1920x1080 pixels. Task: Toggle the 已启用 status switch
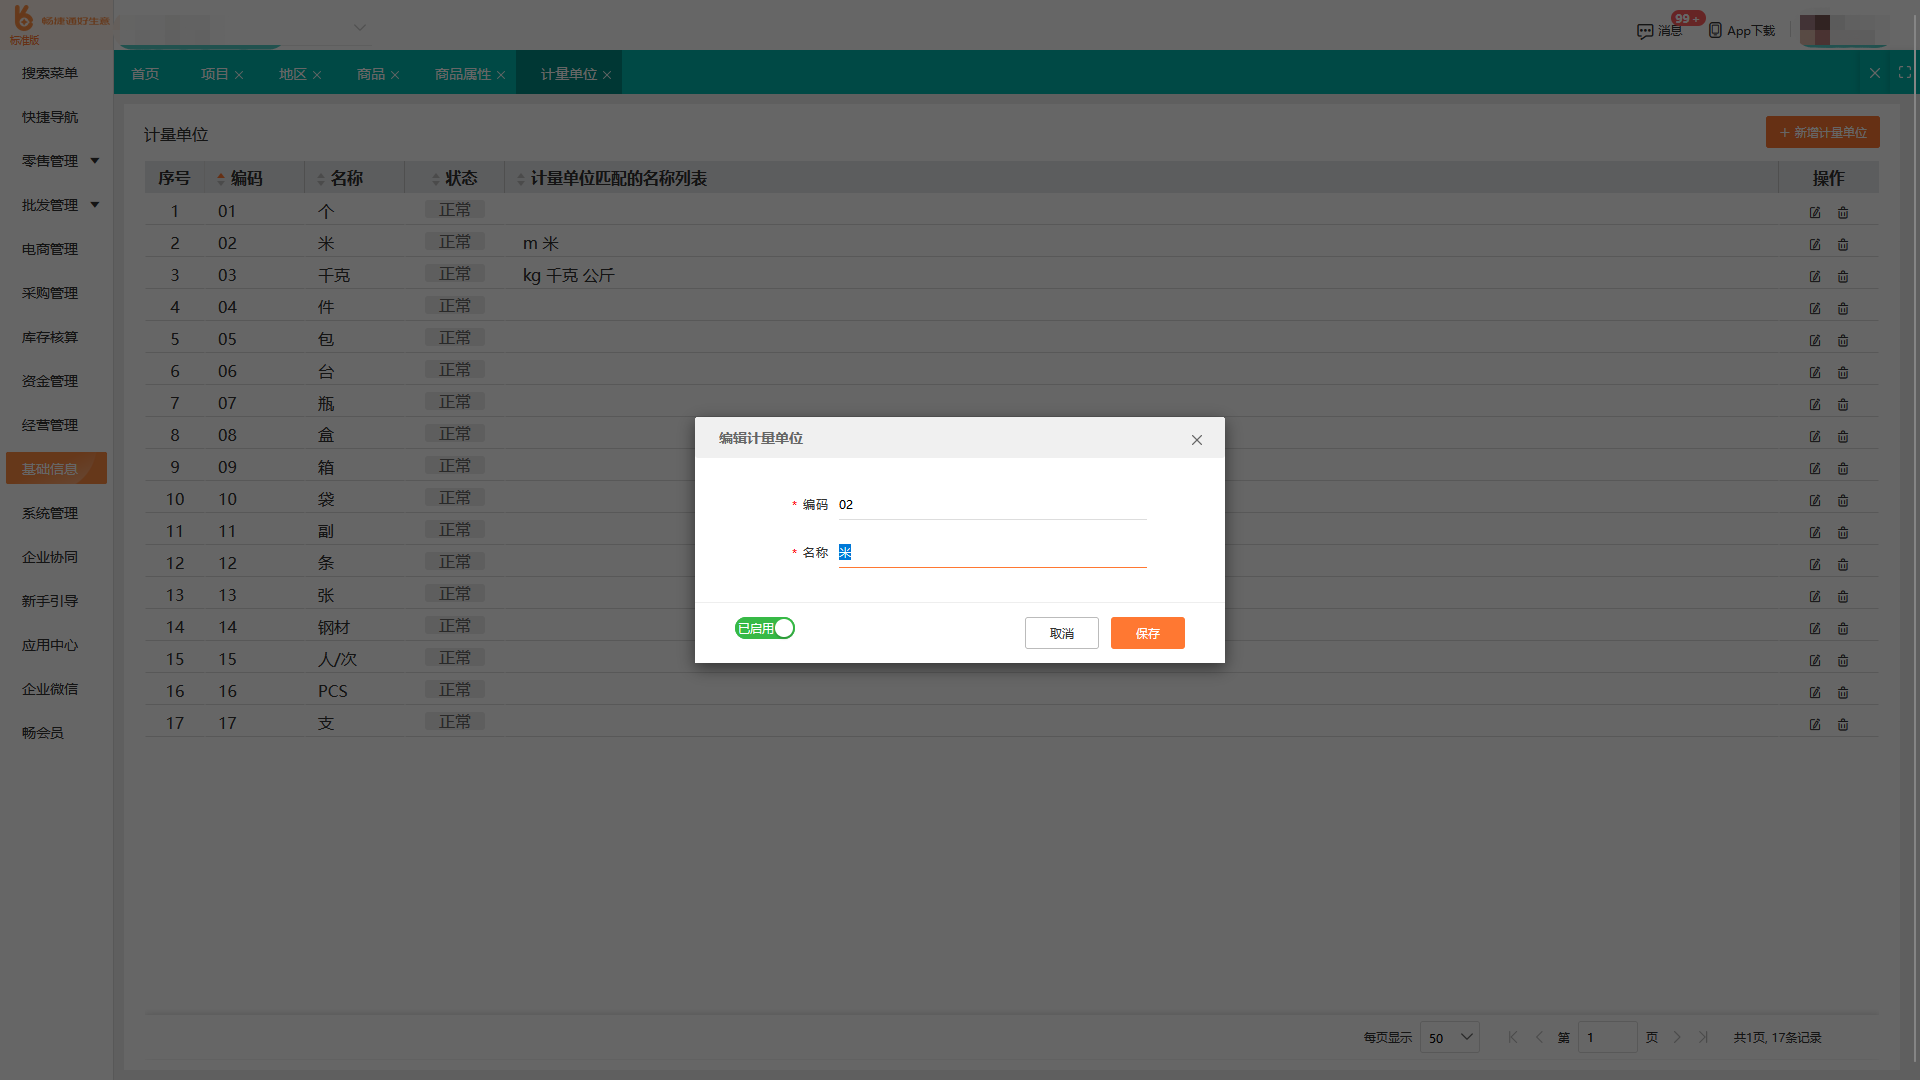pyautogui.click(x=766, y=628)
